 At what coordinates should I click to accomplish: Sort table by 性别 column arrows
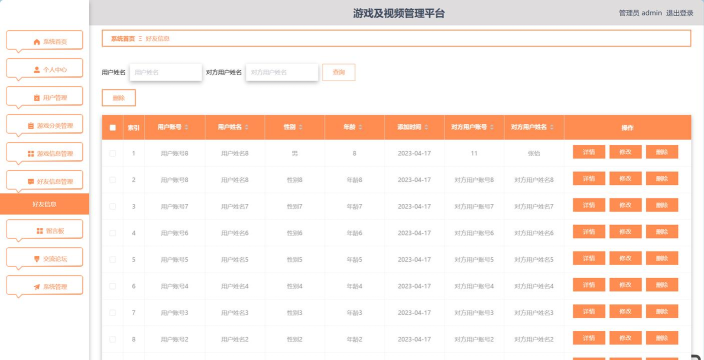pyautogui.click(x=300, y=127)
